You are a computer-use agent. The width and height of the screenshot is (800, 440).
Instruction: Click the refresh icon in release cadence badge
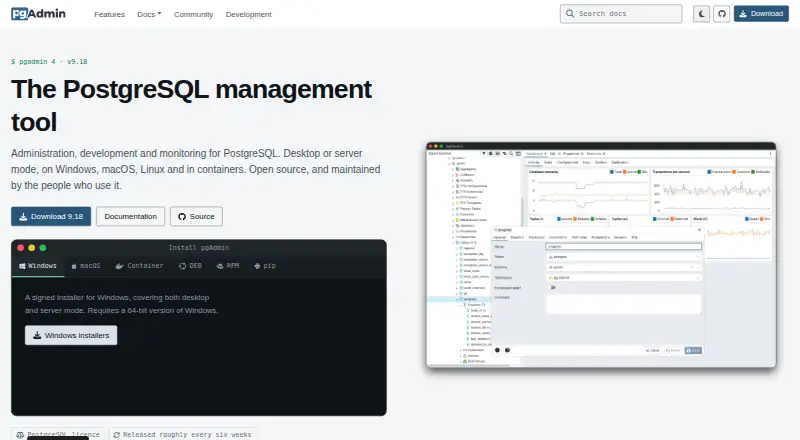(x=117, y=434)
